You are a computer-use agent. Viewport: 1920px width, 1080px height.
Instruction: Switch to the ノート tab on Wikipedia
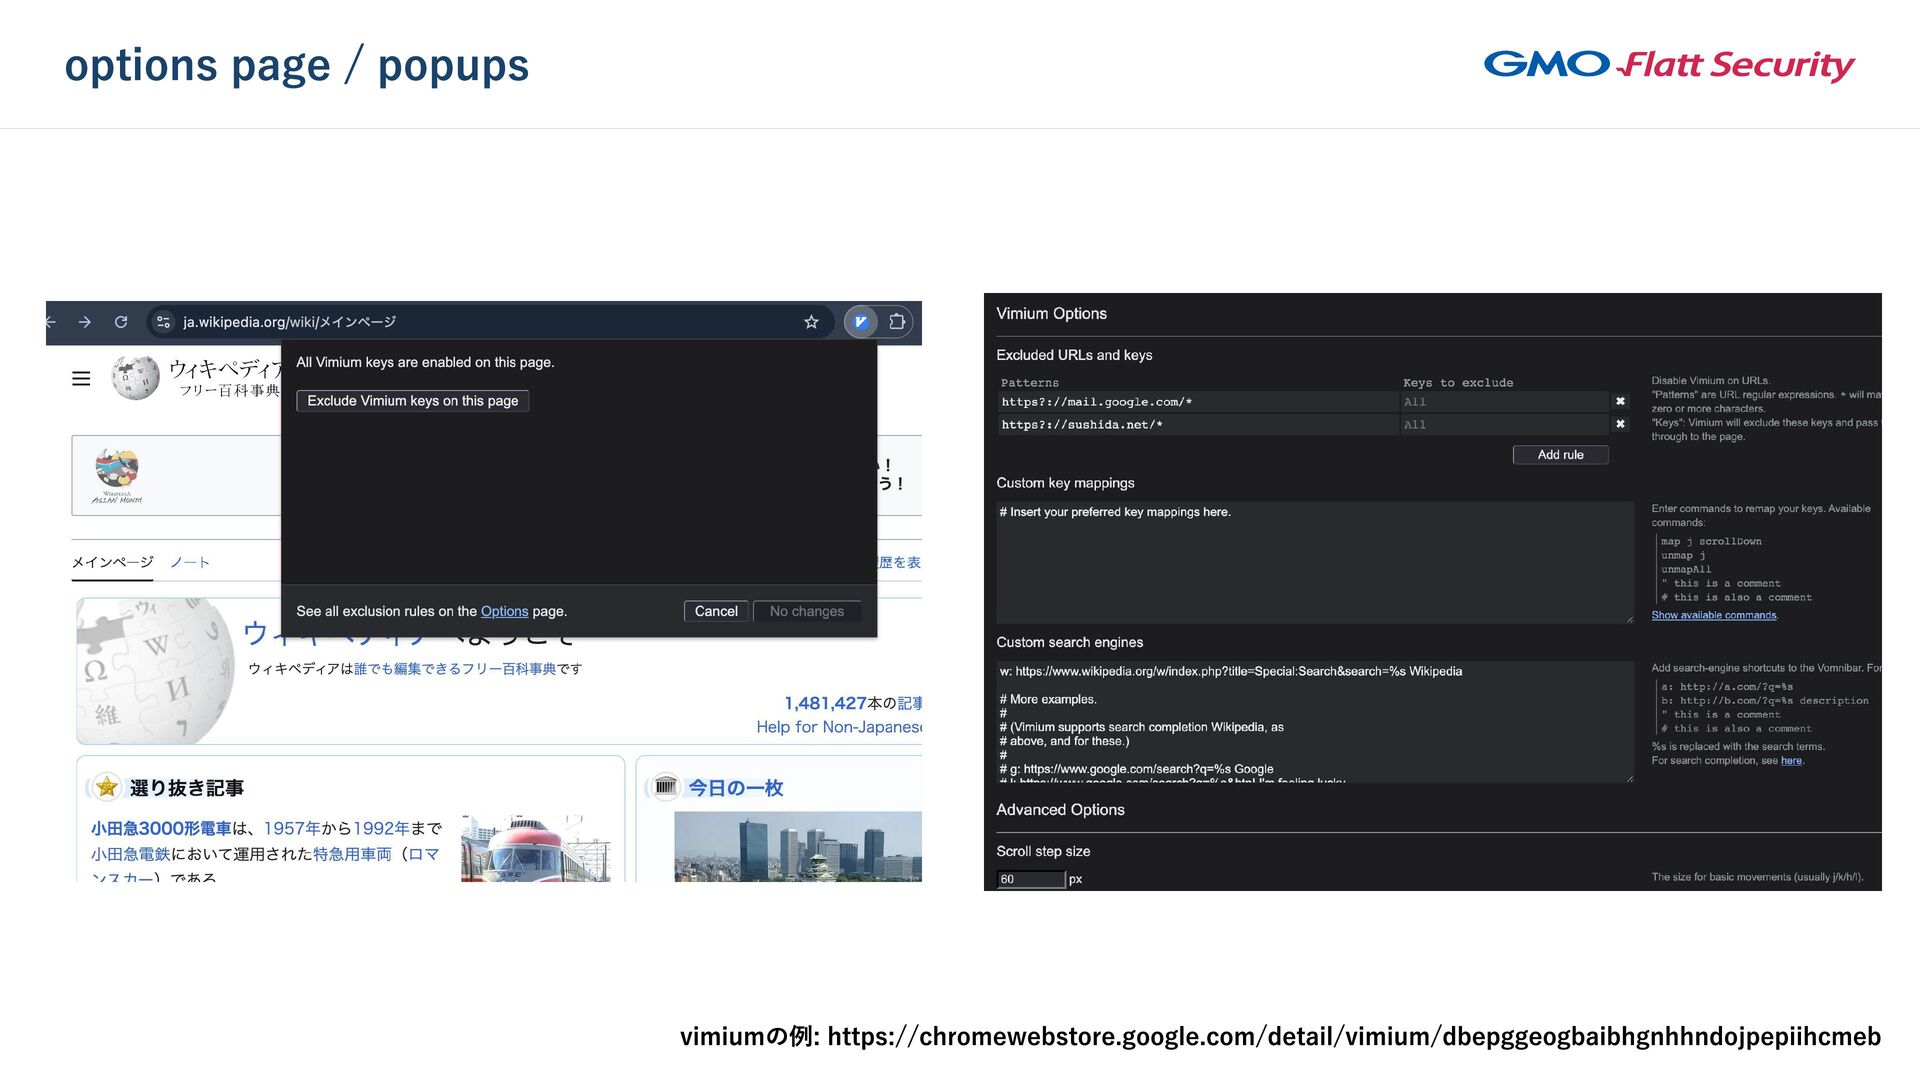pos(189,563)
